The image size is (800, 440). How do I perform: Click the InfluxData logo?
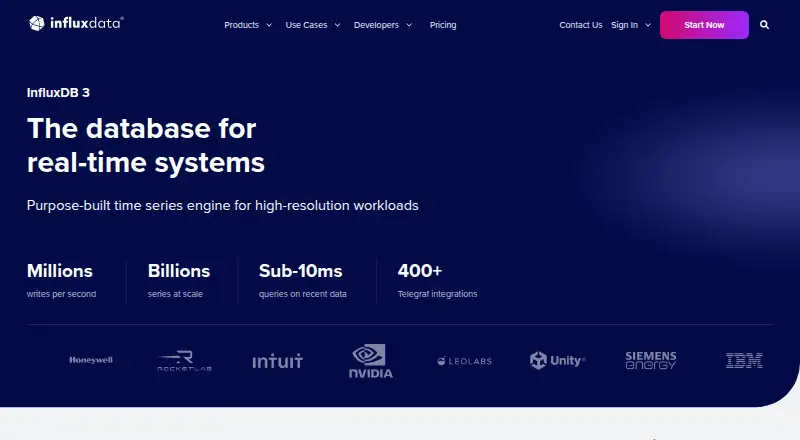[76, 23]
